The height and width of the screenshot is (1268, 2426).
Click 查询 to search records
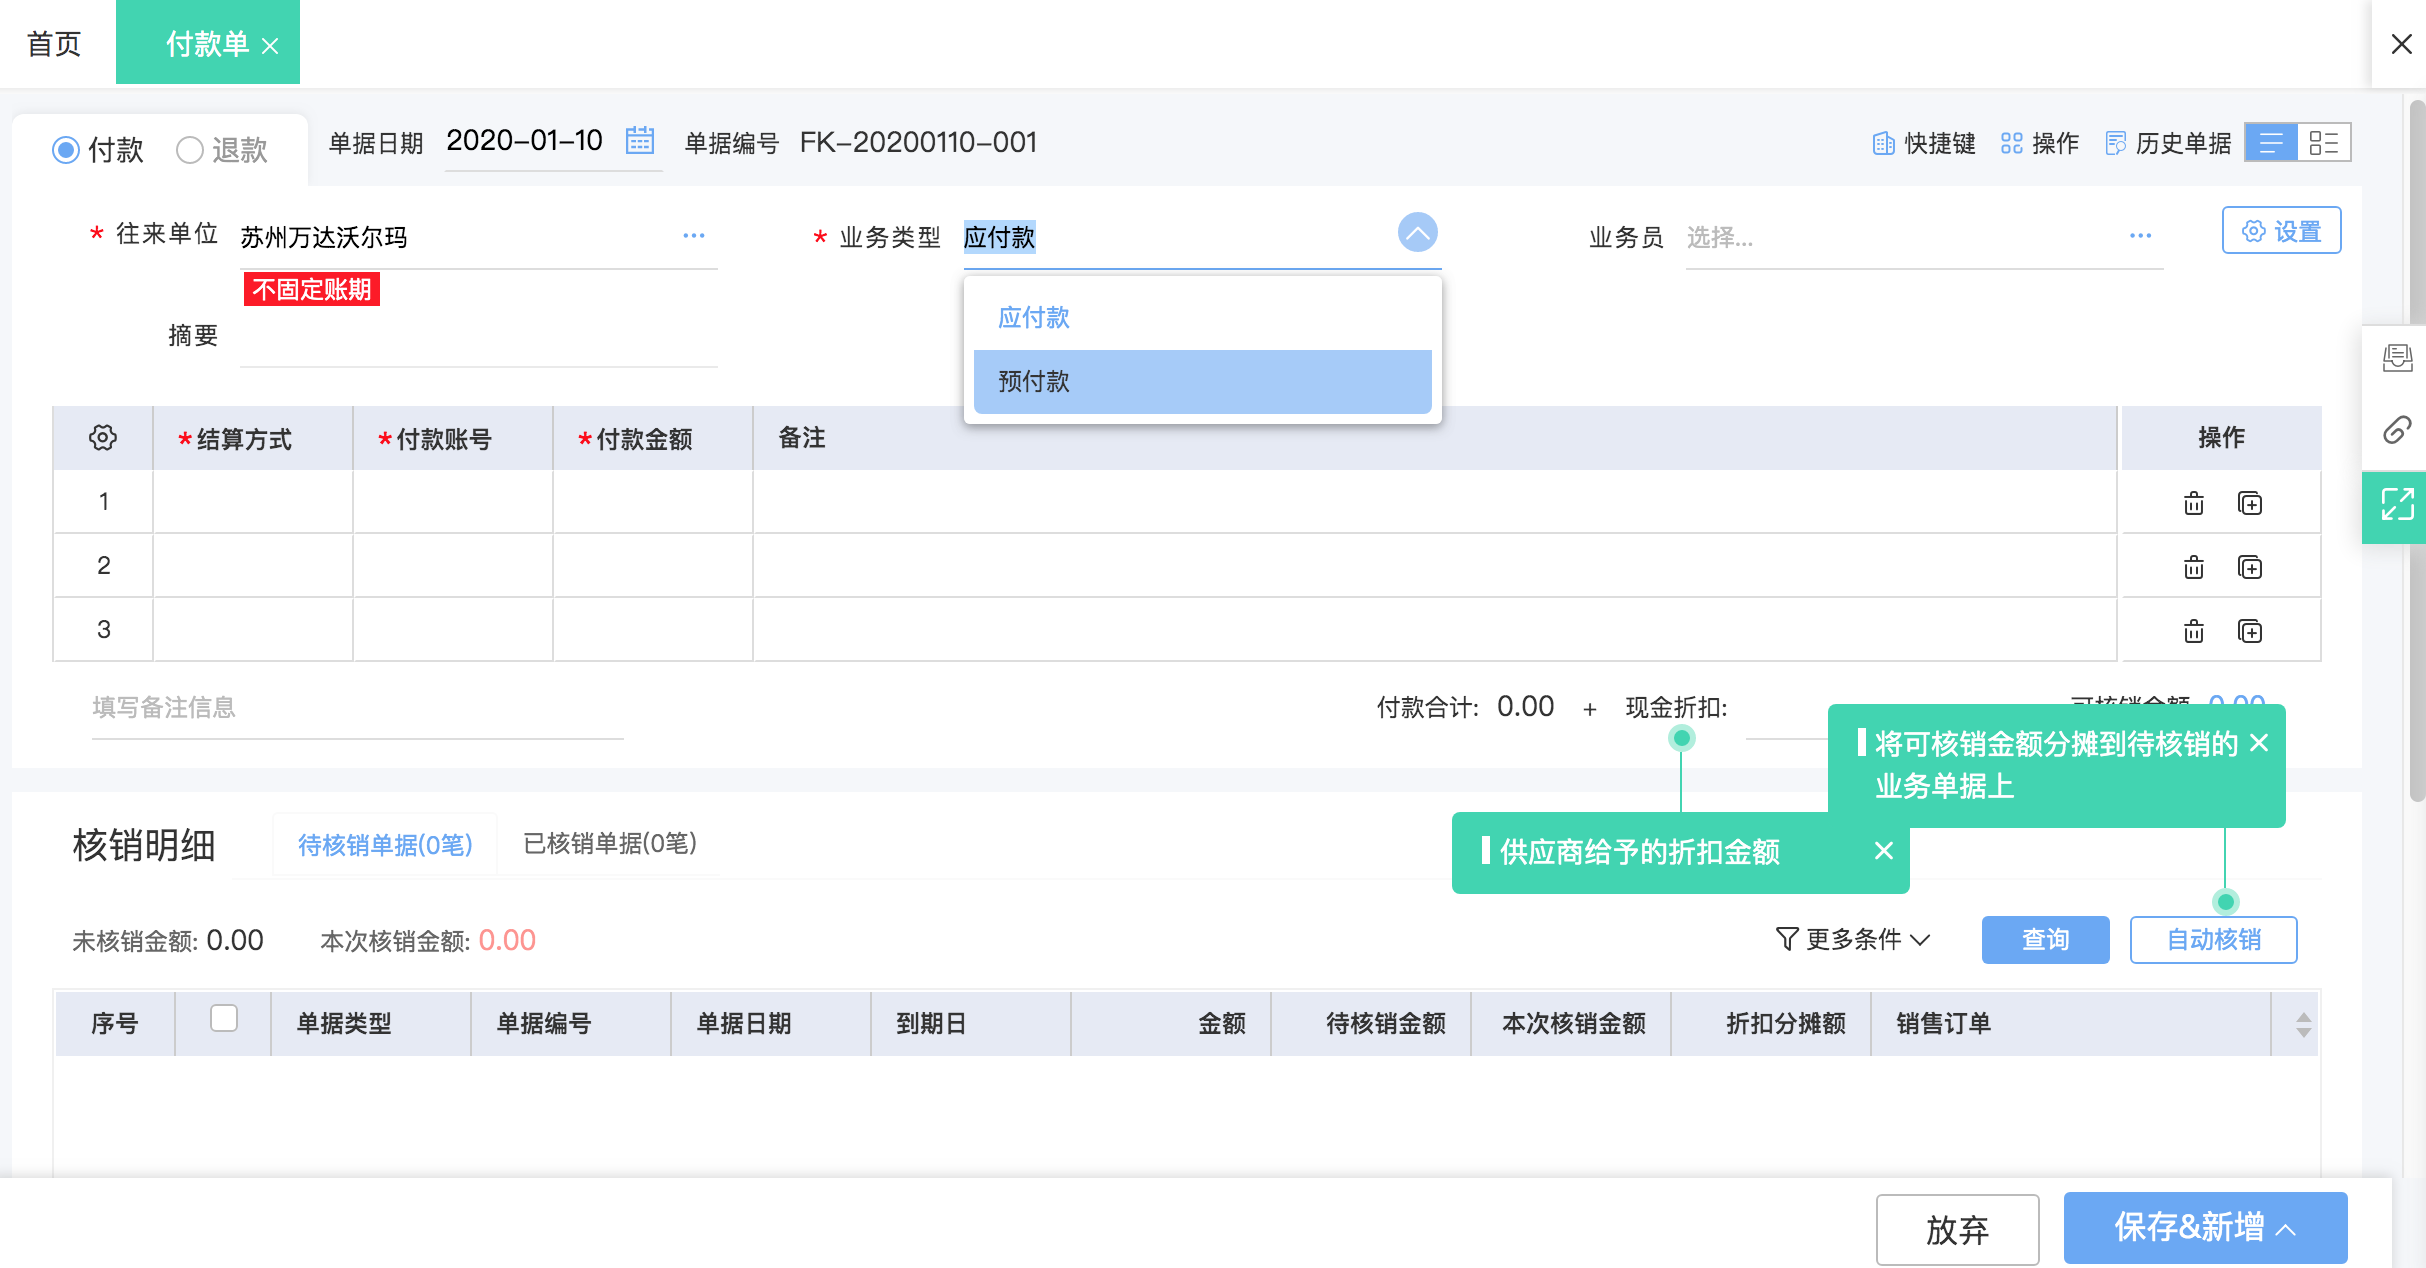pyautogui.click(x=2047, y=941)
